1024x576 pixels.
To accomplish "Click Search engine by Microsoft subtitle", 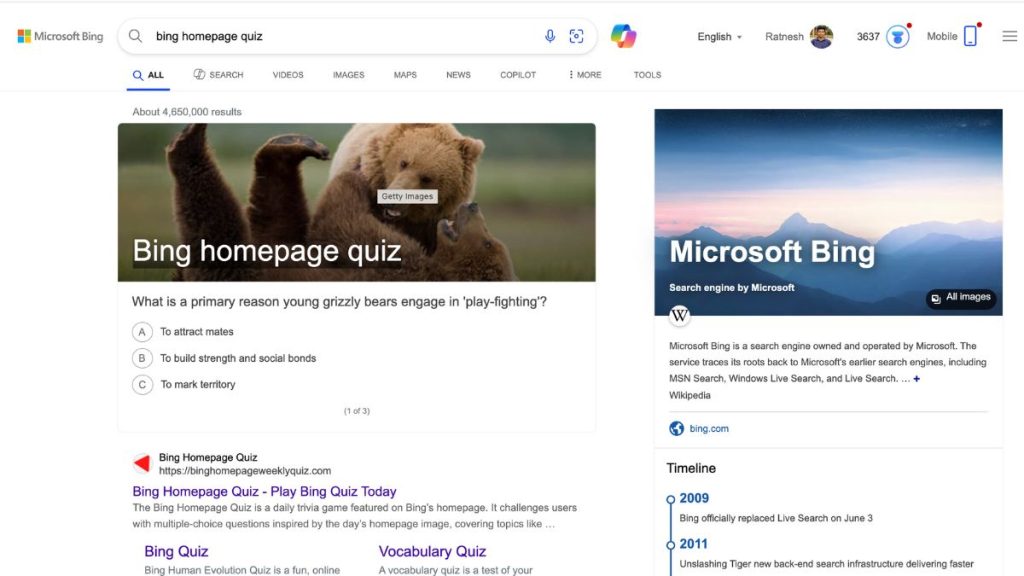I will (731, 287).
